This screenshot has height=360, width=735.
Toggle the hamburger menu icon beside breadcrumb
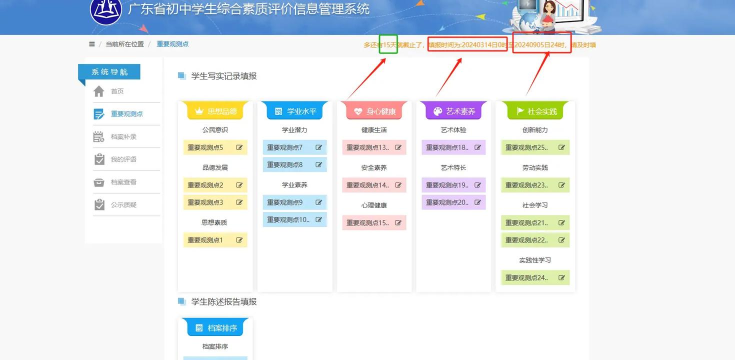coord(92,44)
